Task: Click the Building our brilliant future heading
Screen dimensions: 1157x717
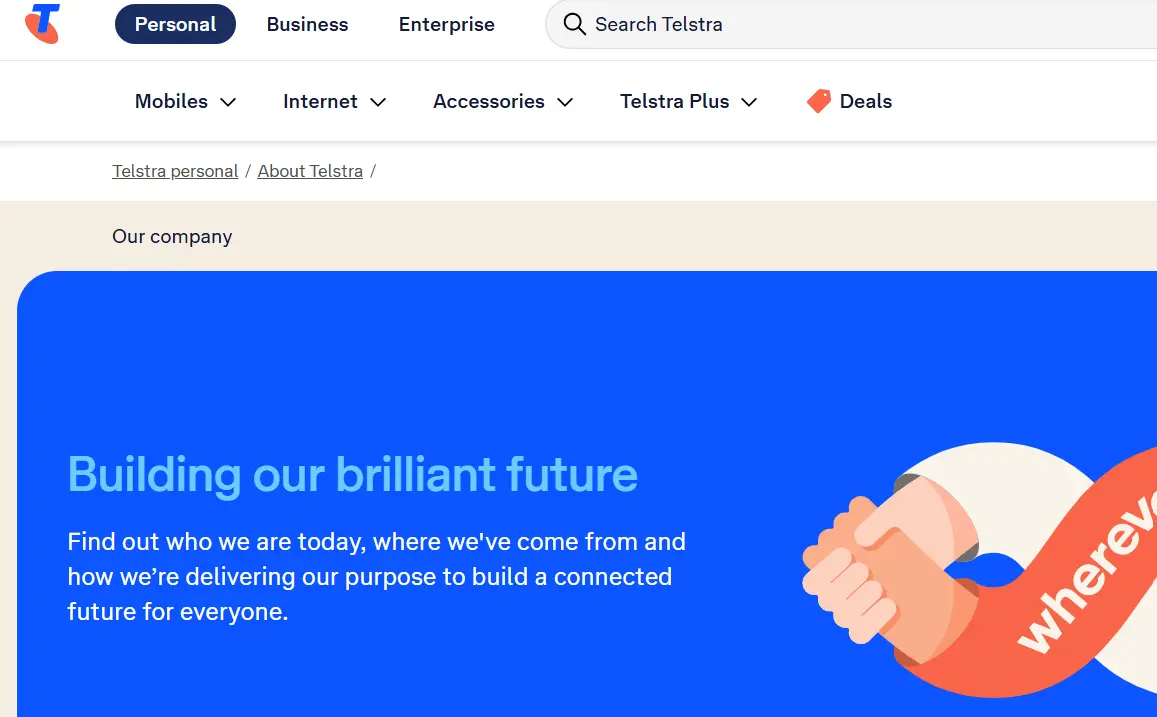Action: [353, 475]
